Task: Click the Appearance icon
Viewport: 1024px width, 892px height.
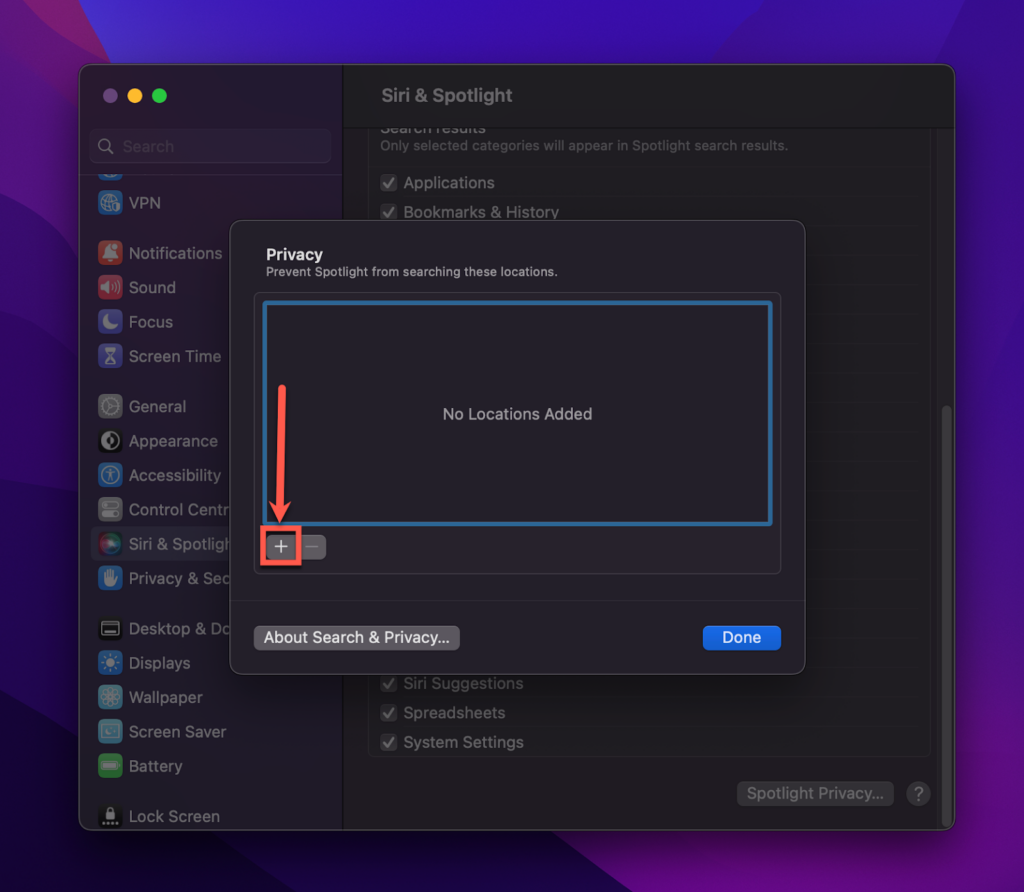Action: 110,441
